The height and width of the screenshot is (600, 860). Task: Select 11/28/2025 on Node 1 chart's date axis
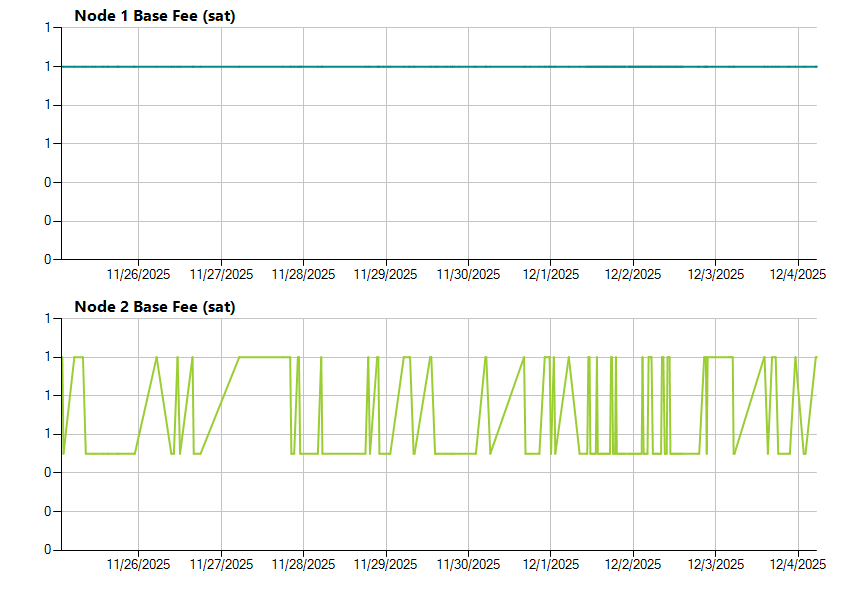[303, 273]
